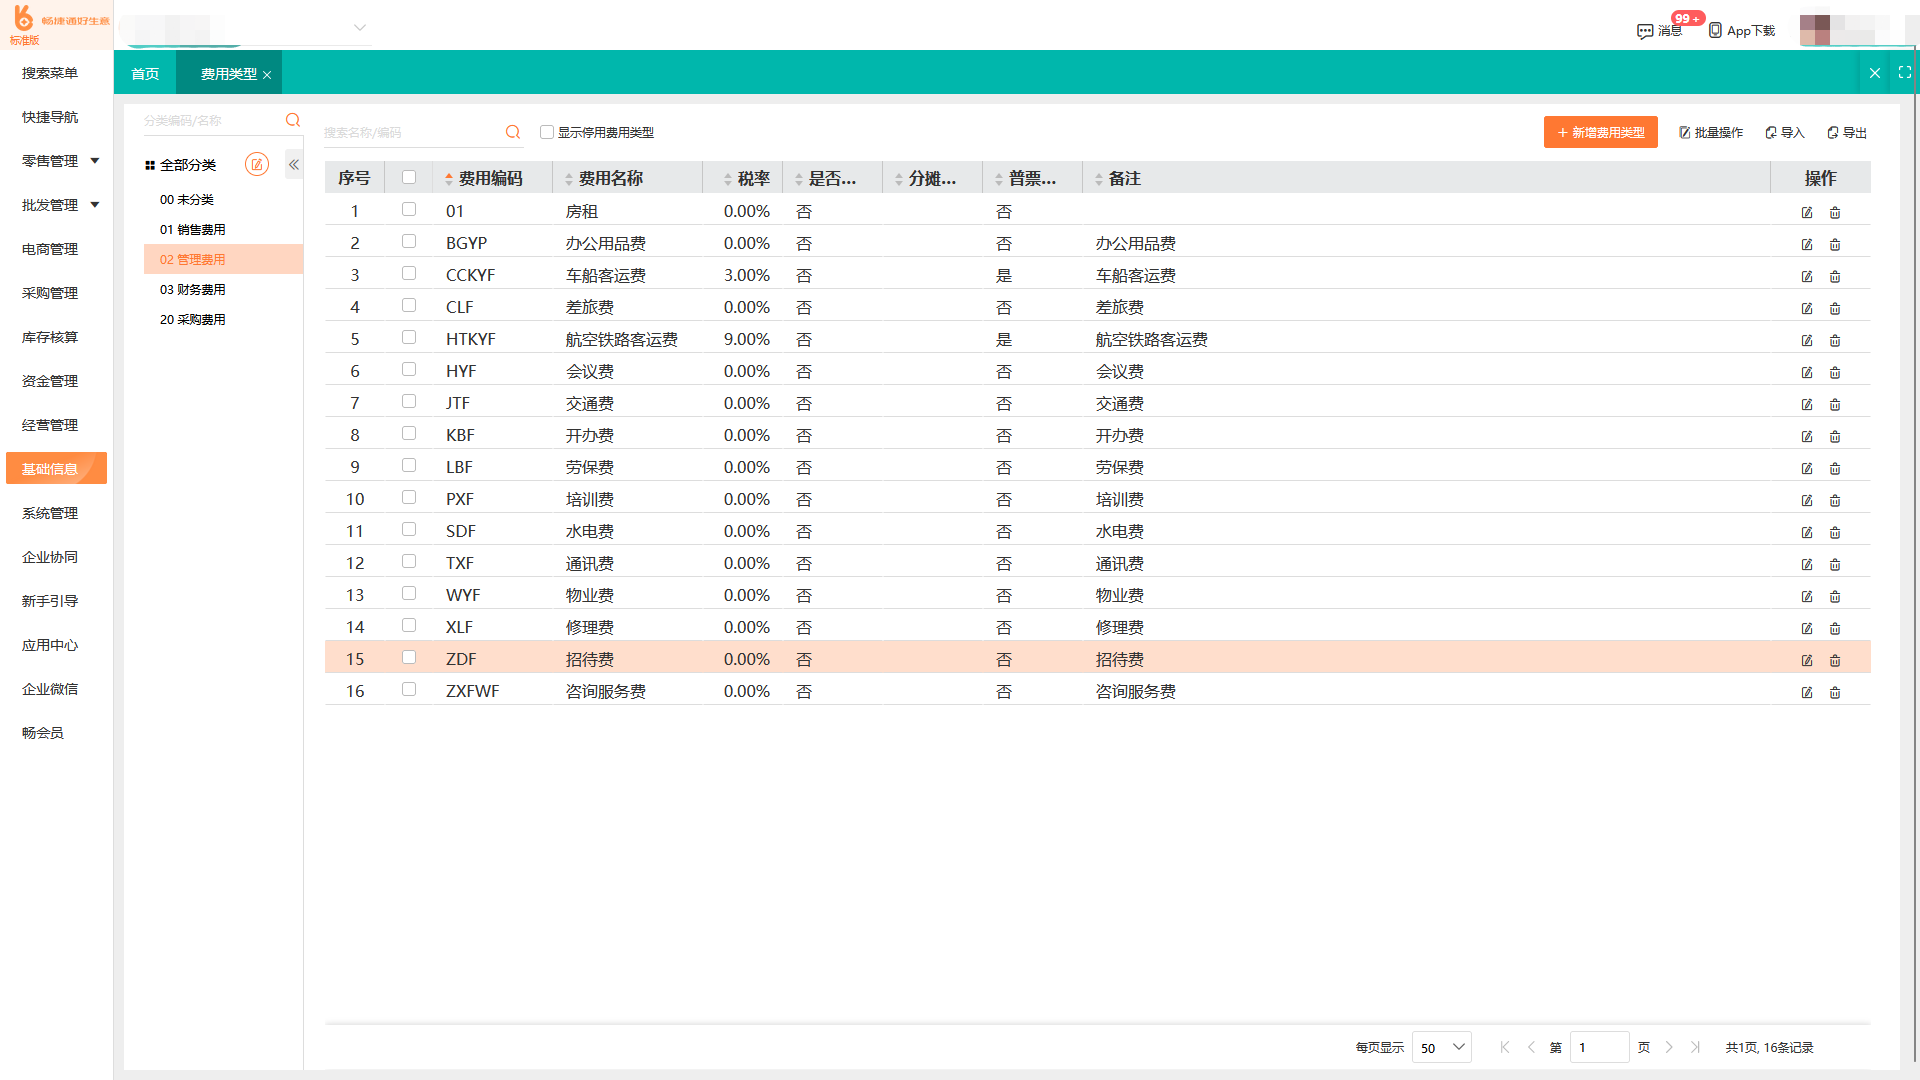
Task: Select checkbox for row 3 CCKYF
Action: 410,274
